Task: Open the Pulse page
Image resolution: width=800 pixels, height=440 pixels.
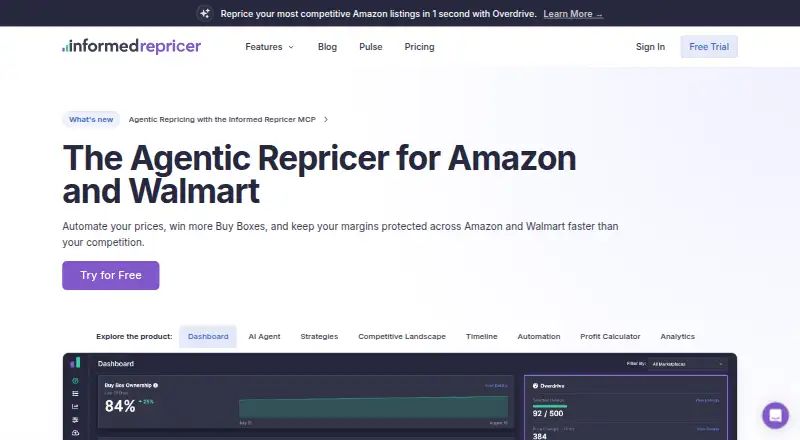Action: 370,47
